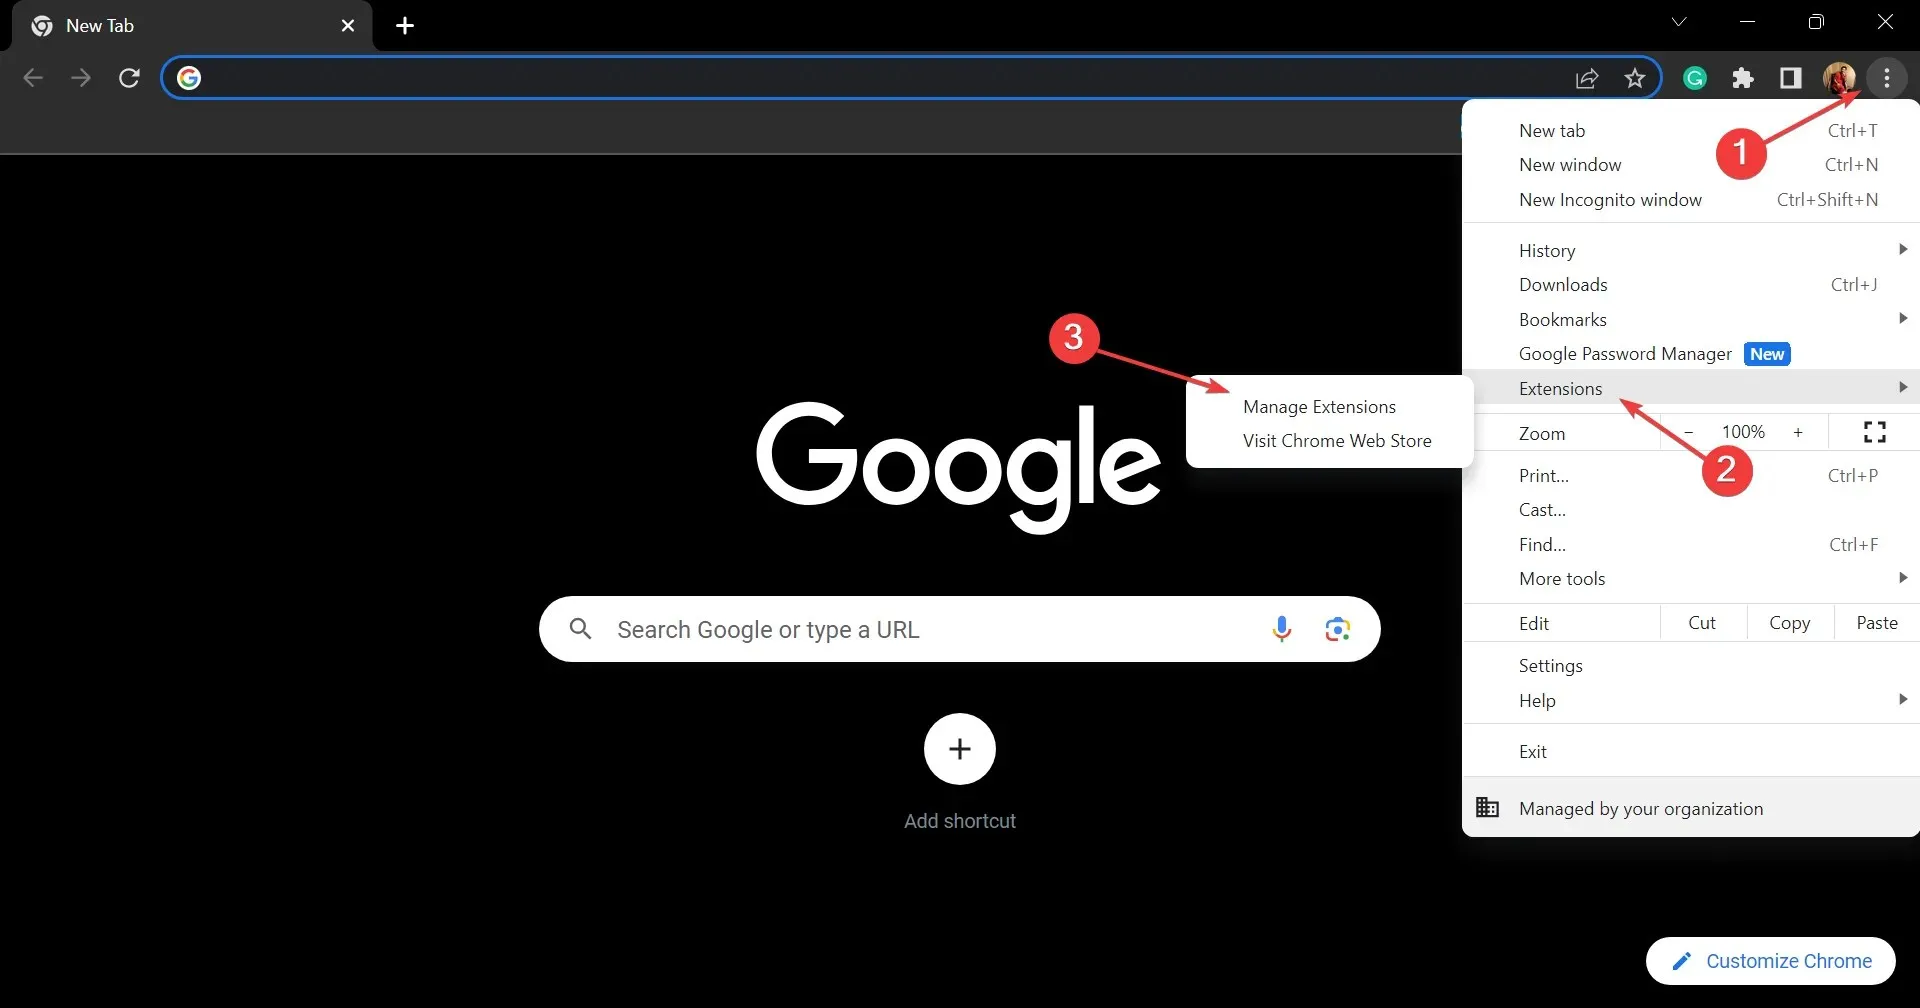Image resolution: width=1920 pixels, height=1008 pixels.
Task: Expand the Help submenu
Action: pyautogui.click(x=1691, y=701)
